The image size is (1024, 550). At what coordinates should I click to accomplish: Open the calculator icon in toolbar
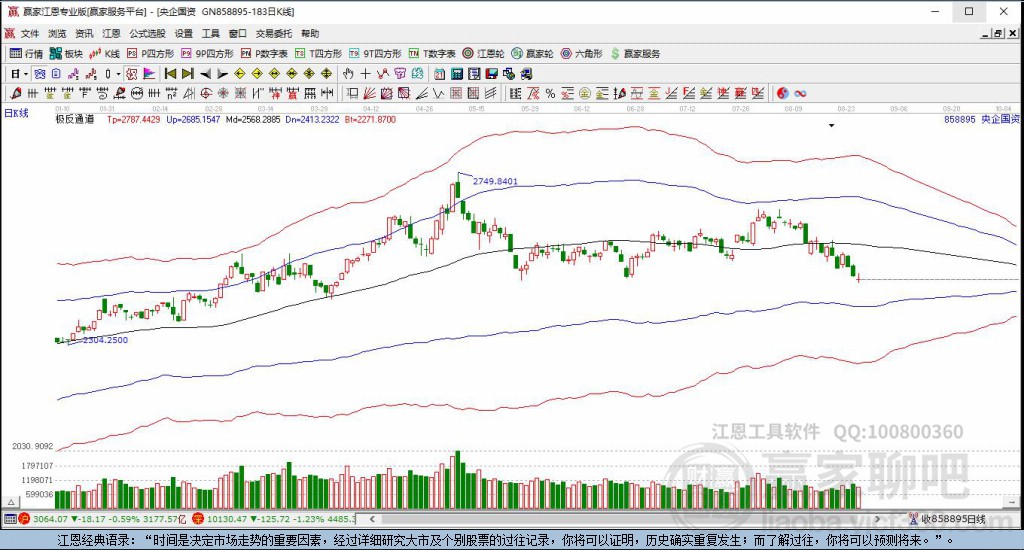[x=456, y=73]
